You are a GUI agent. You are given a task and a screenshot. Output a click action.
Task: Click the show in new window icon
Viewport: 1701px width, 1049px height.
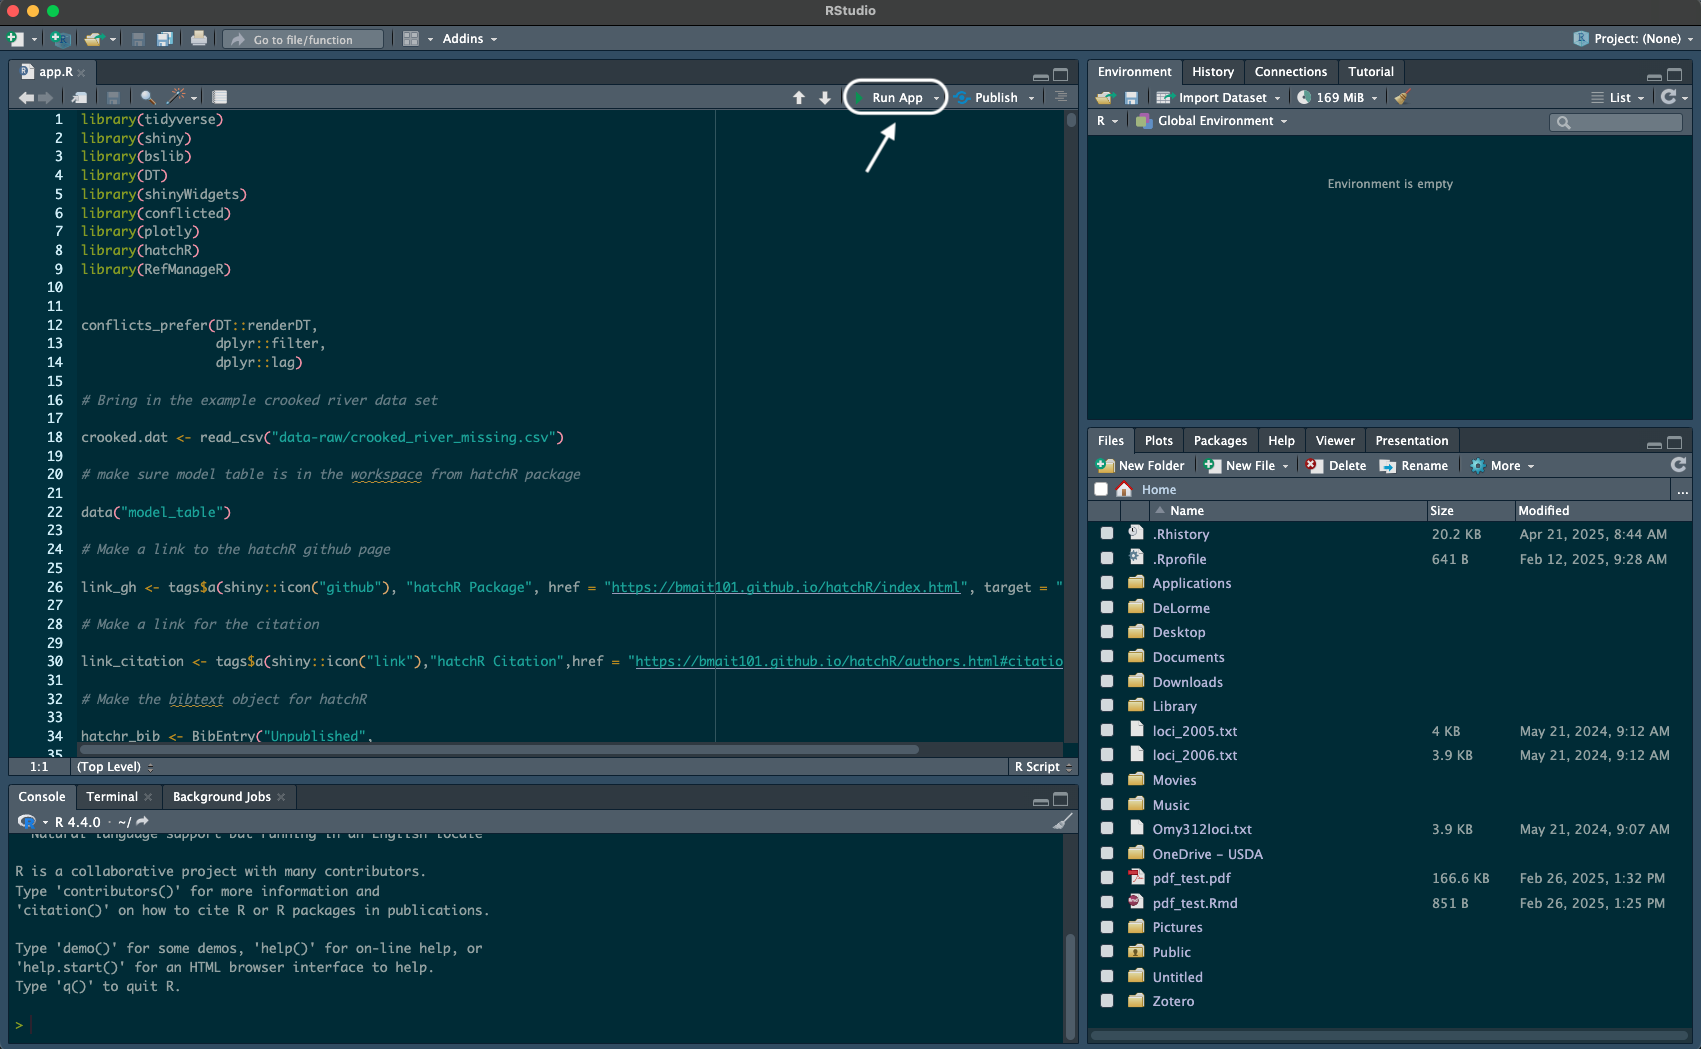tap(79, 97)
